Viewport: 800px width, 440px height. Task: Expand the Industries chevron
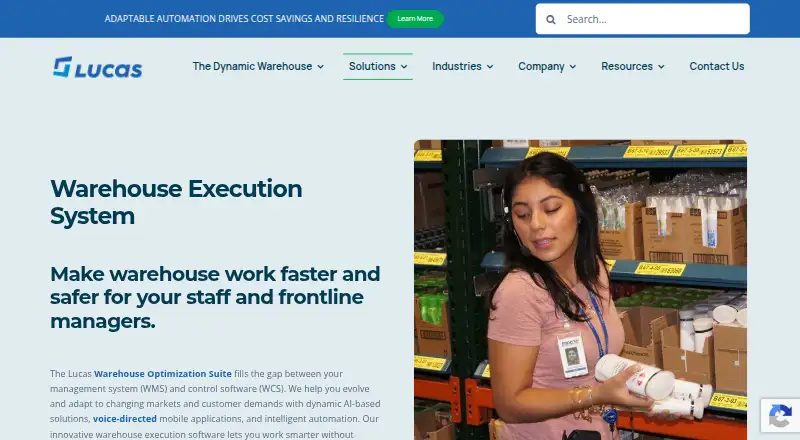(x=490, y=67)
